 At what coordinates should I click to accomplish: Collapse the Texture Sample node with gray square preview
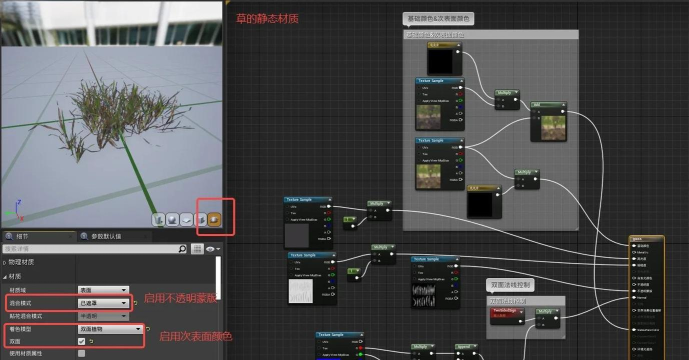tap(330, 200)
